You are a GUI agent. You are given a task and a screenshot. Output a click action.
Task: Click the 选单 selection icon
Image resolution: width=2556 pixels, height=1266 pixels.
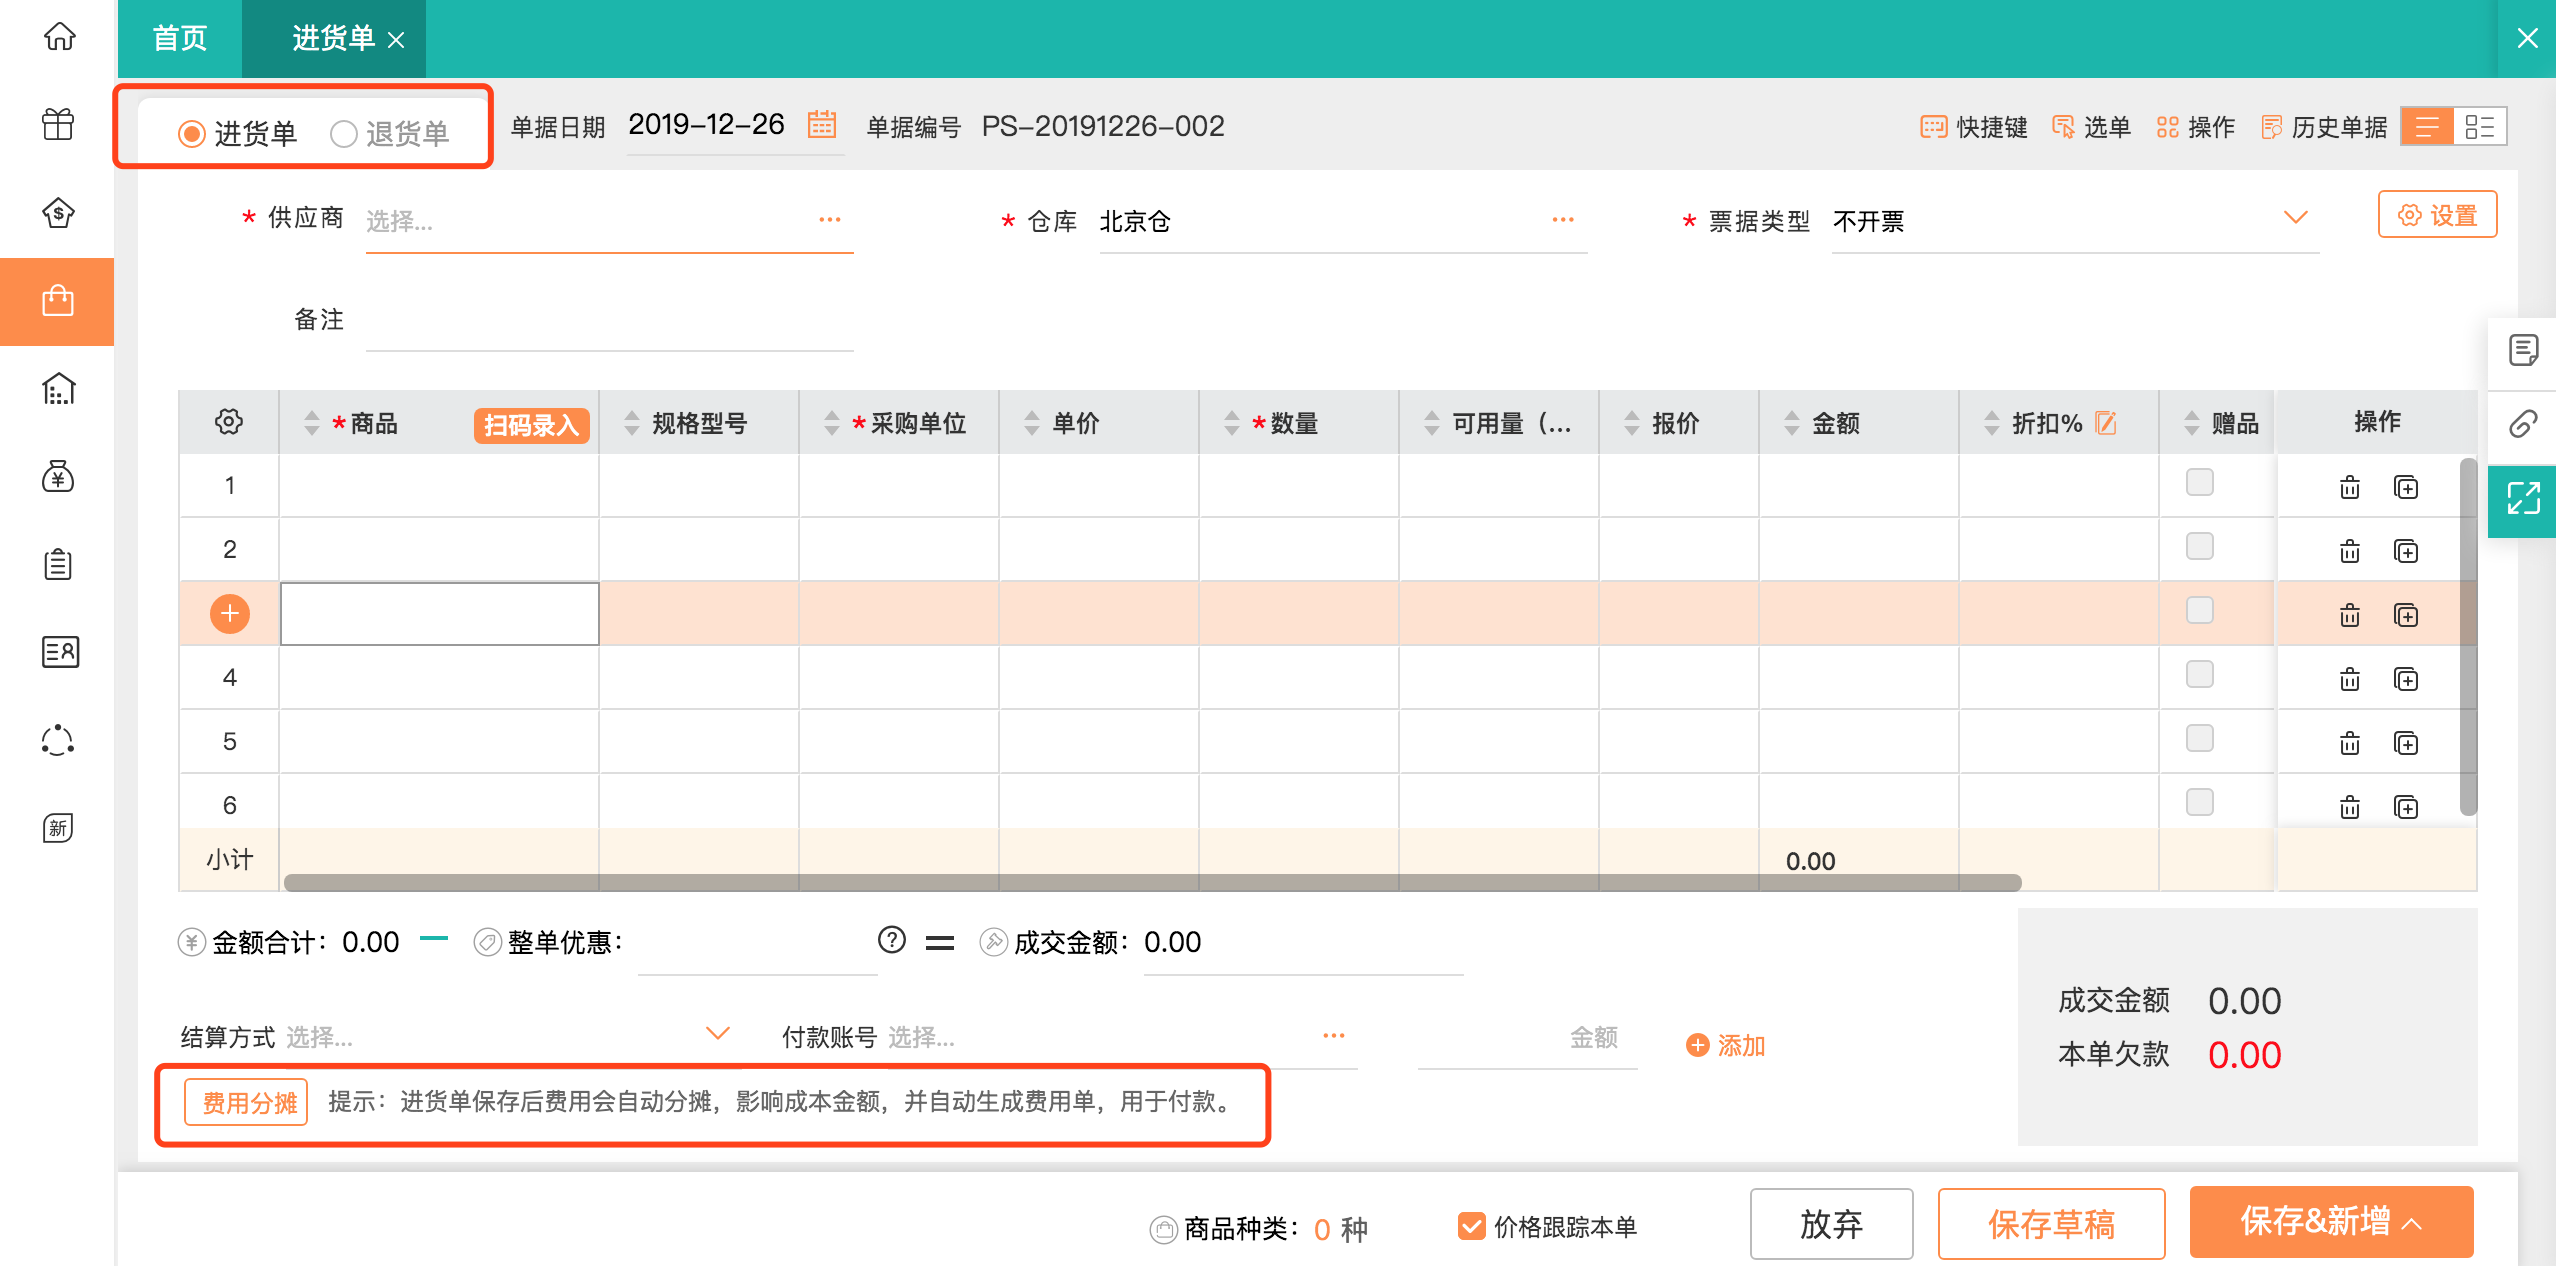tap(2070, 127)
